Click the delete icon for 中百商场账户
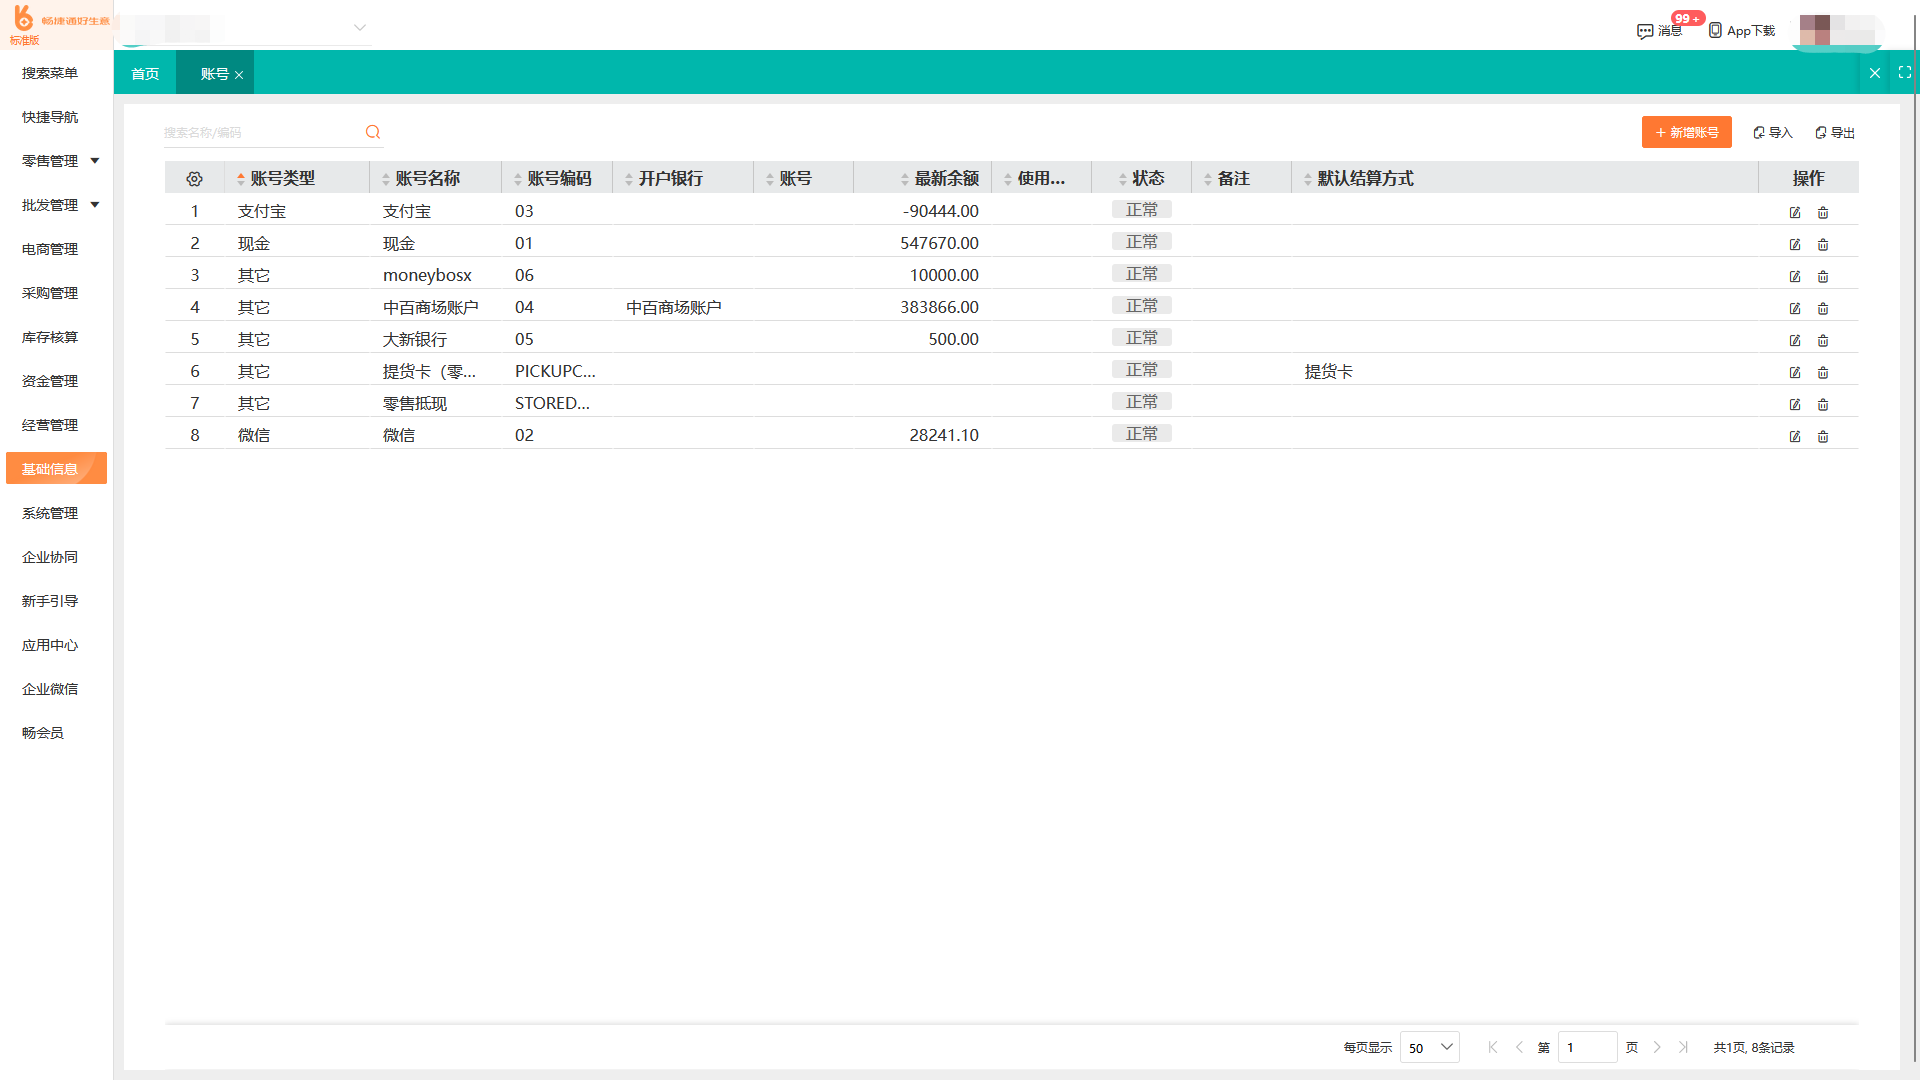Screen dimensions: 1920x1080 (x=1822, y=306)
